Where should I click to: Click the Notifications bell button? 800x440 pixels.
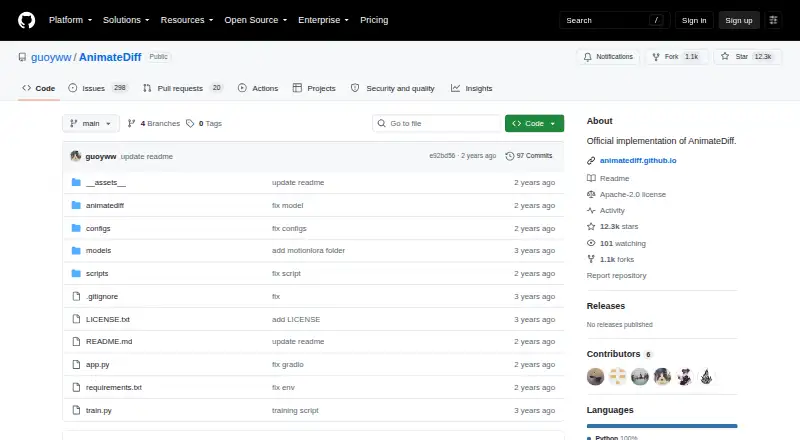[608, 57]
